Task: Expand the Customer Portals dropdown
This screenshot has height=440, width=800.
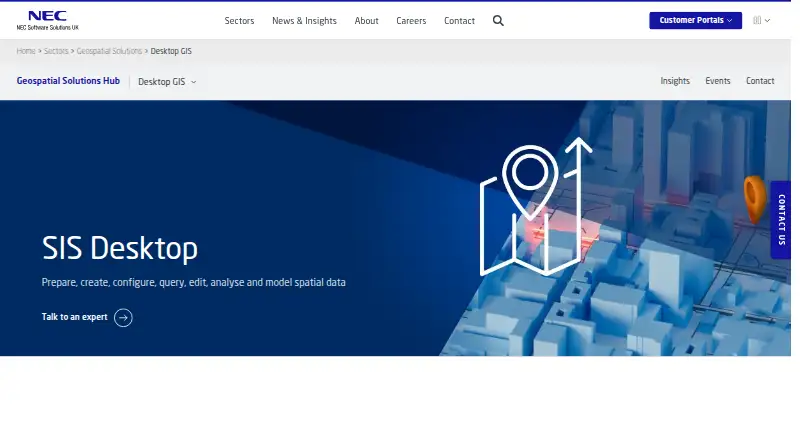Action: (x=695, y=20)
